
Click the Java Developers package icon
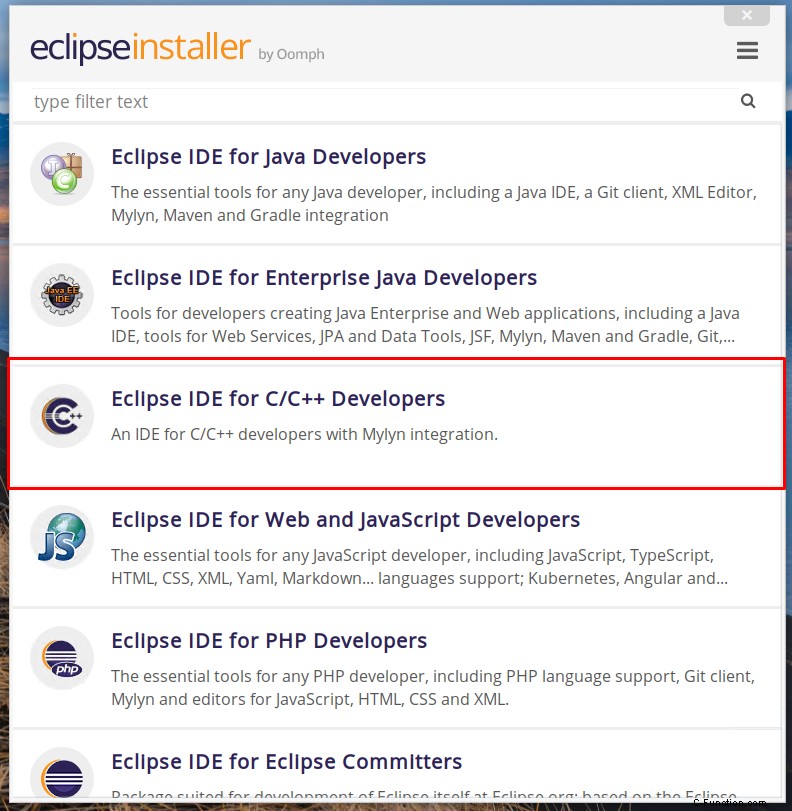62,173
